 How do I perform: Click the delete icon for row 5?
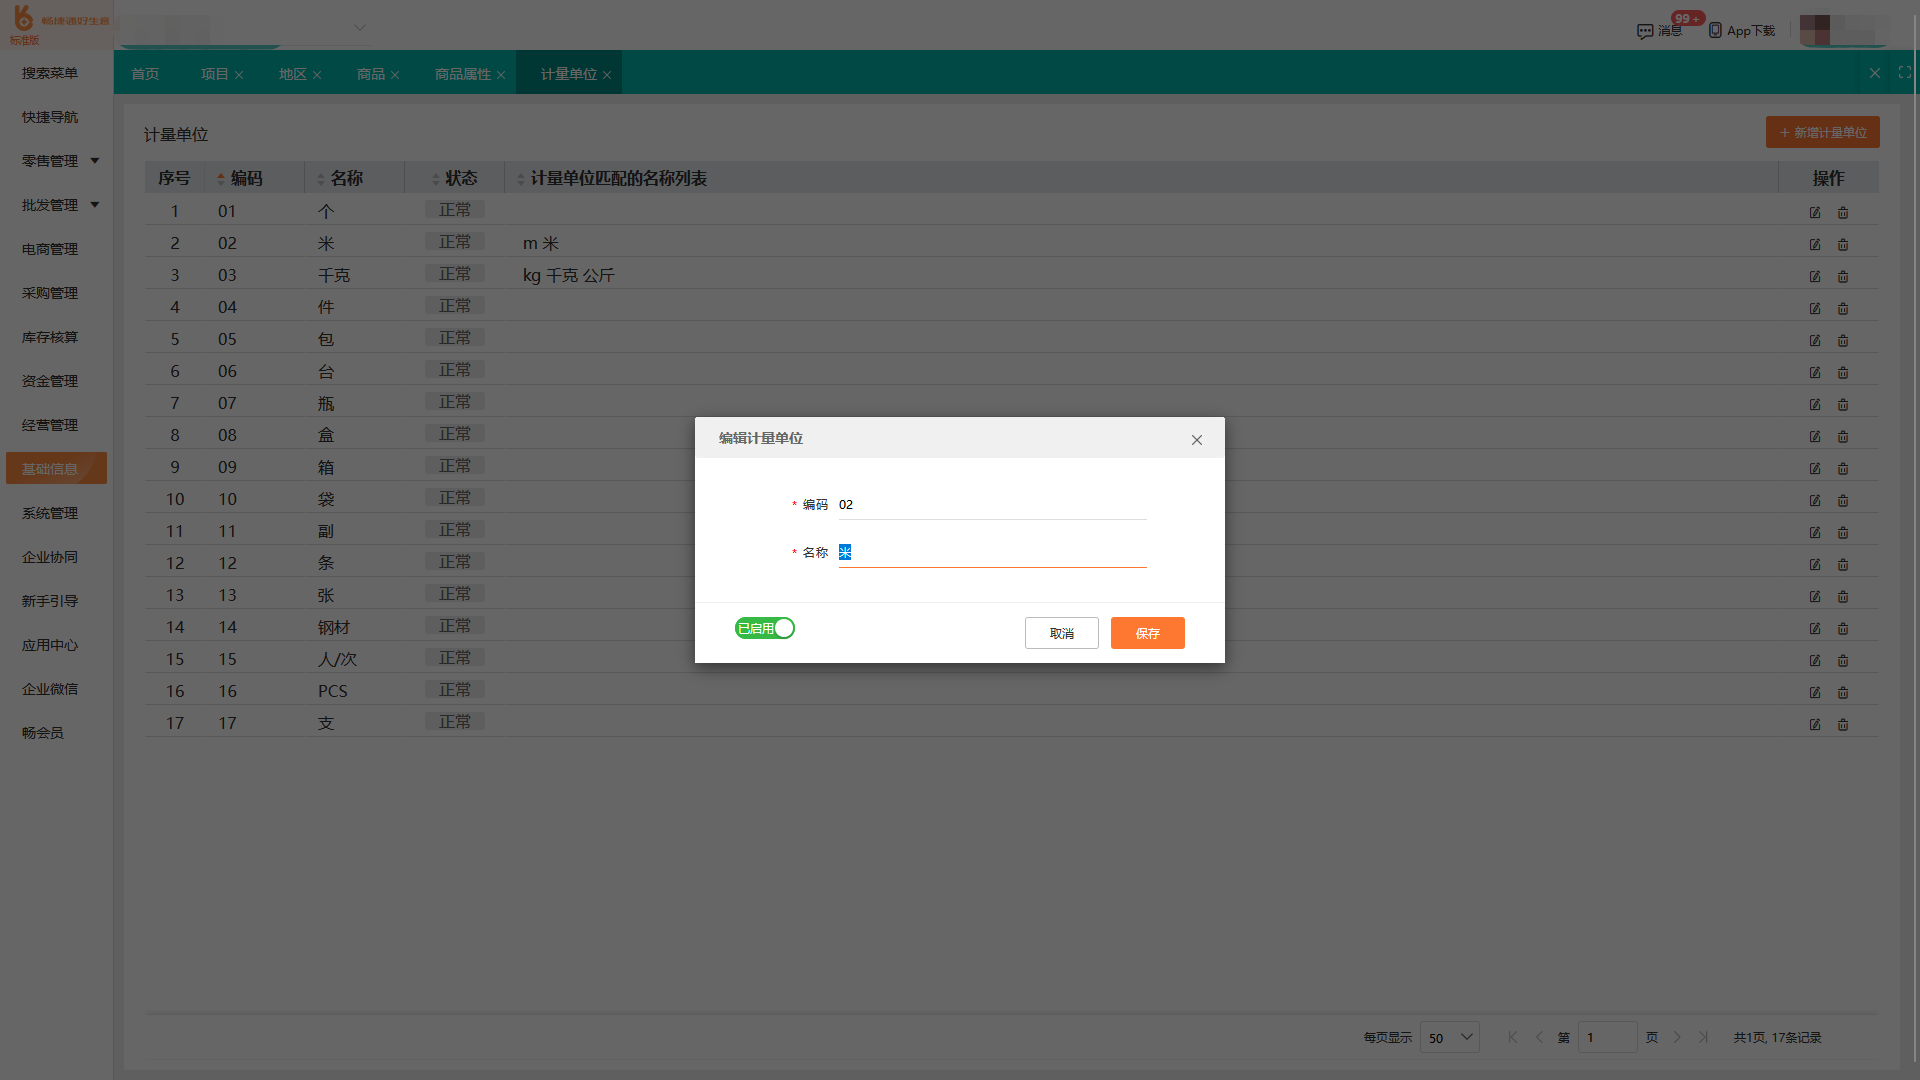pyautogui.click(x=1844, y=340)
